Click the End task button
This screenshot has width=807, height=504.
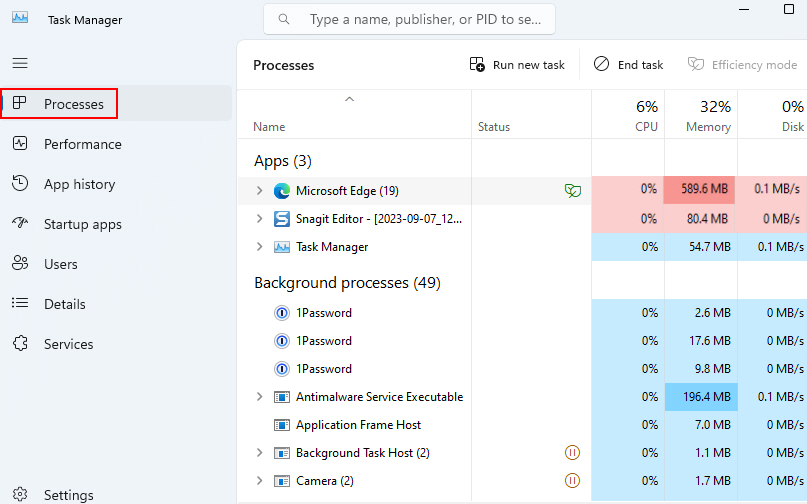click(x=628, y=65)
